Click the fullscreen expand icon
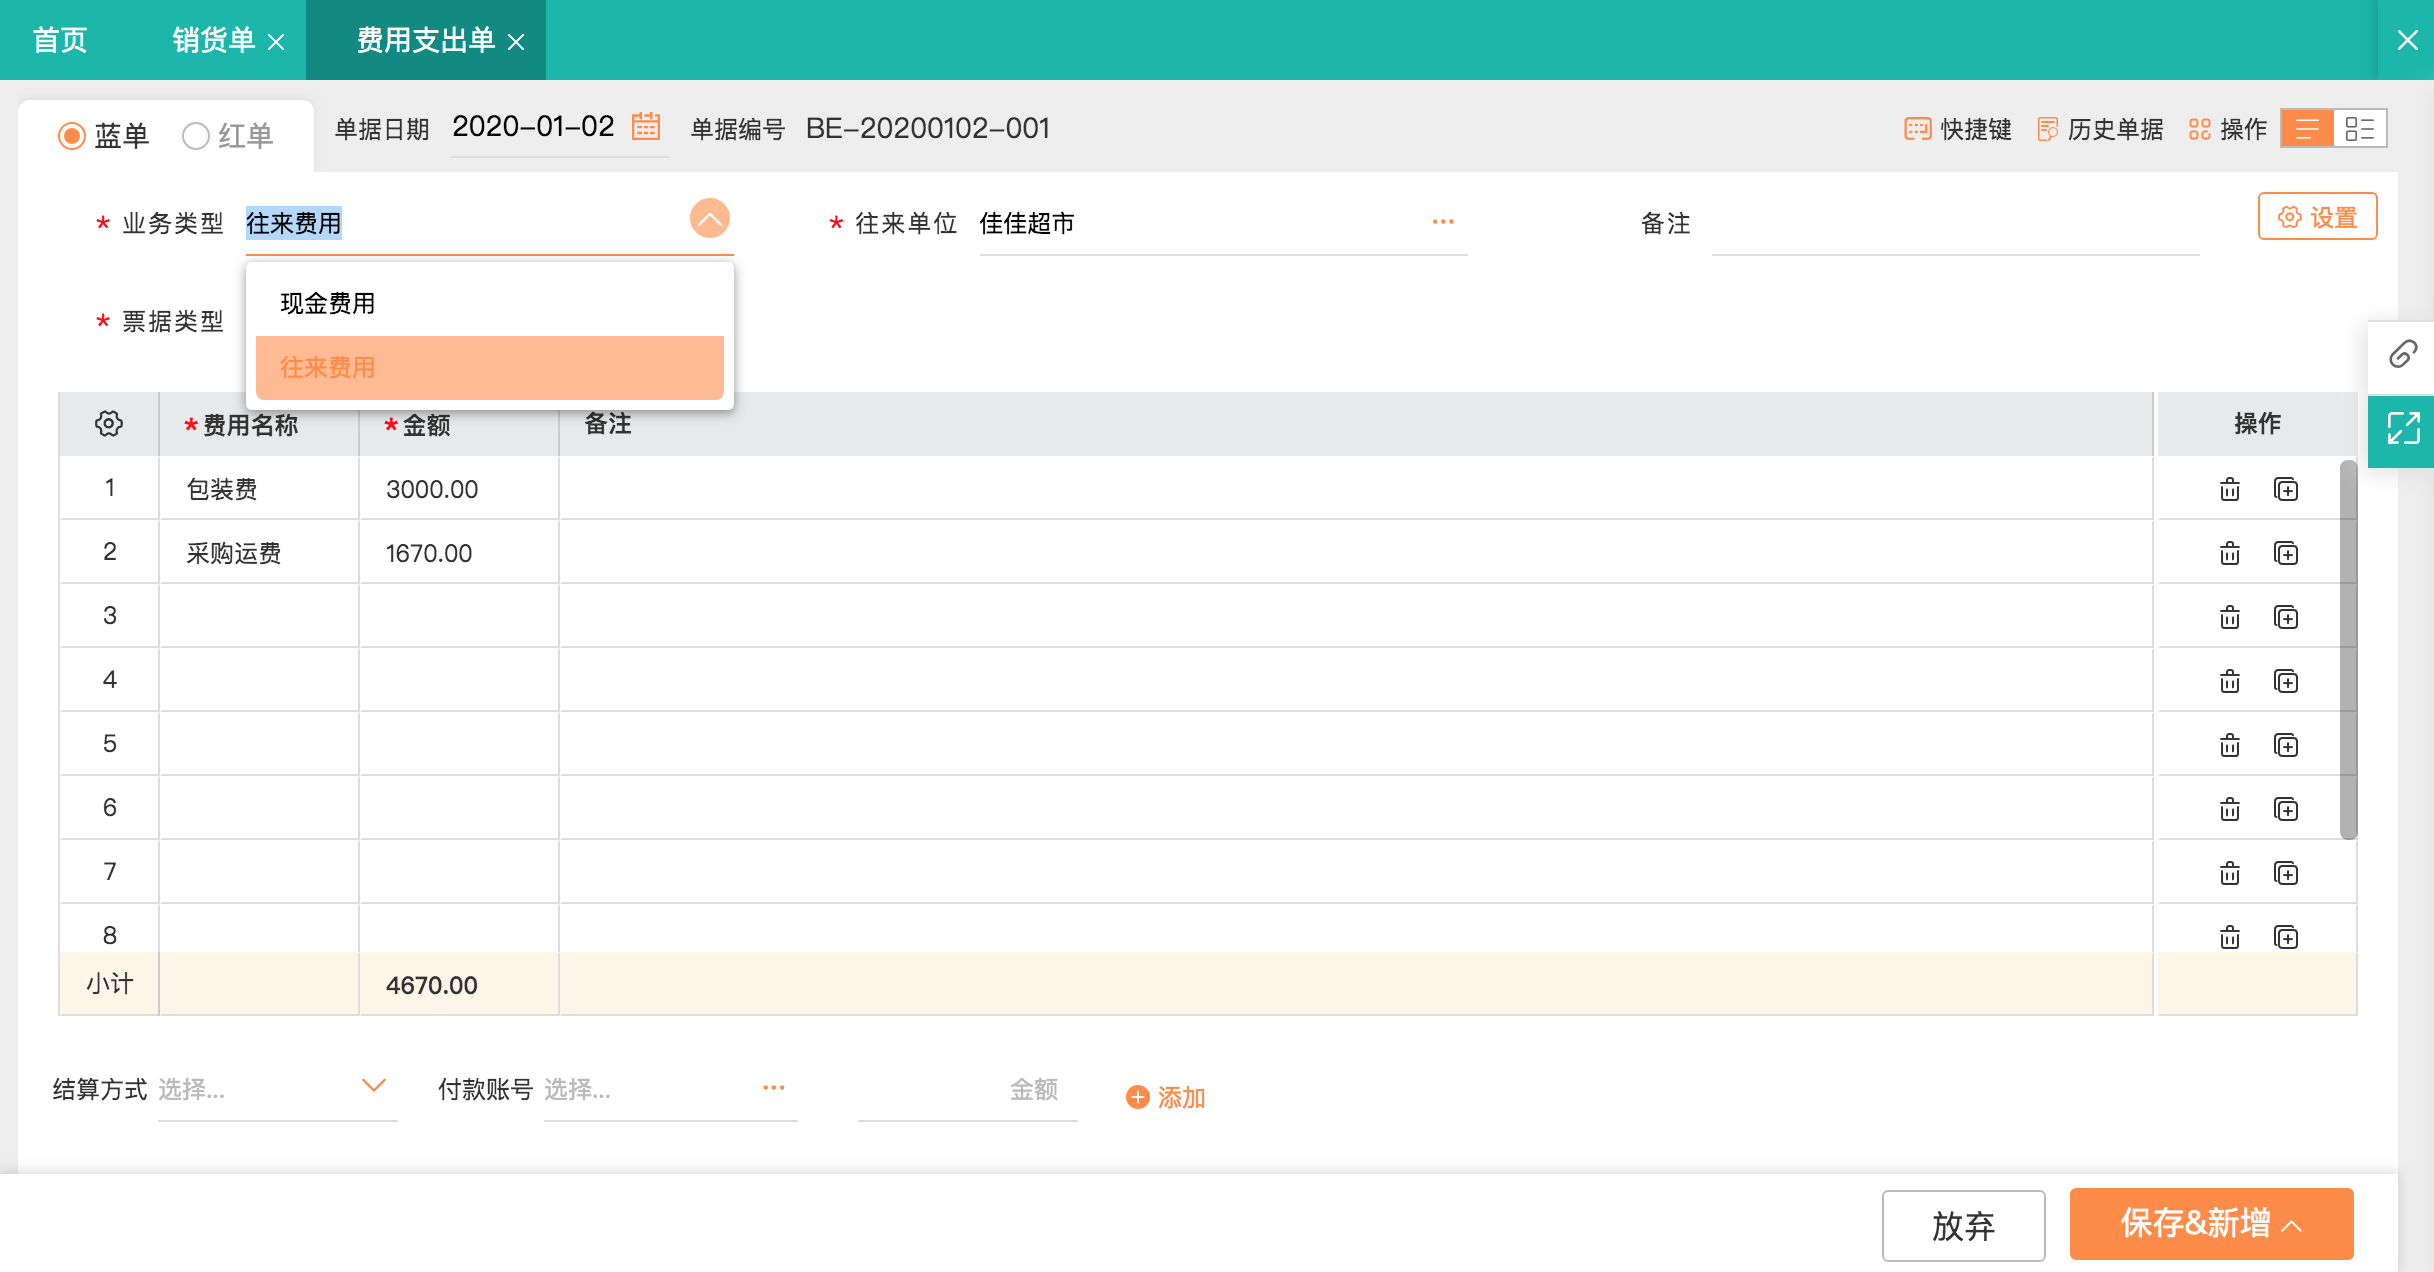Image resolution: width=2434 pixels, height=1272 pixels. (2403, 425)
